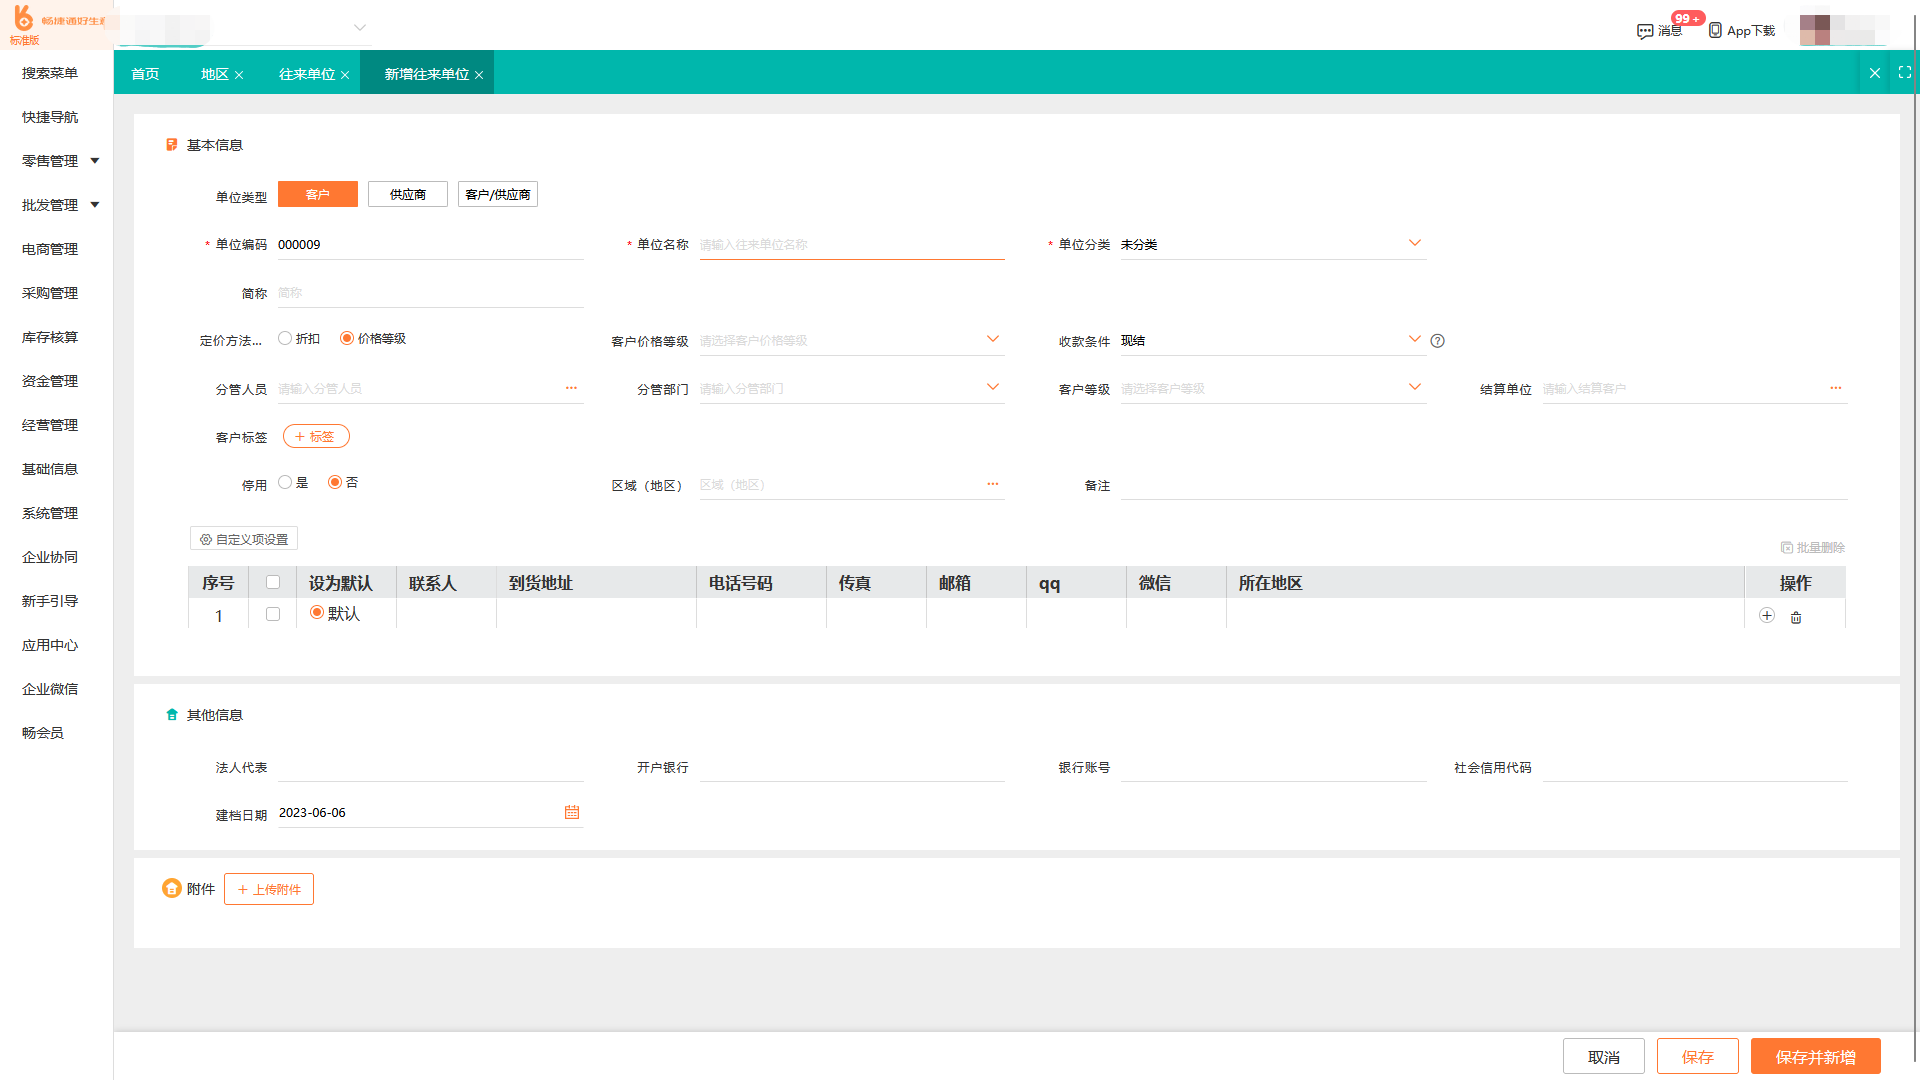Click the calendar icon for build date
This screenshot has width=1920, height=1080.
[x=572, y=812]
